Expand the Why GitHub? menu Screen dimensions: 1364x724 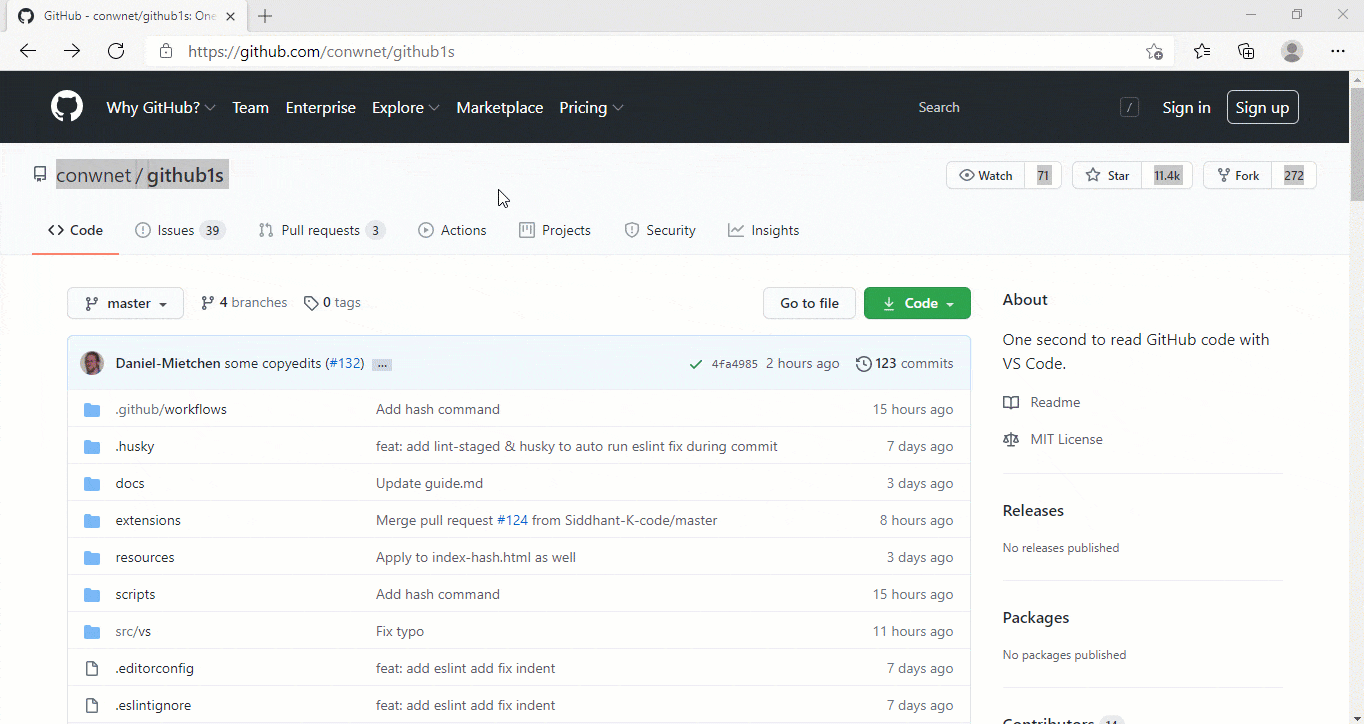[x=161, y=108]
